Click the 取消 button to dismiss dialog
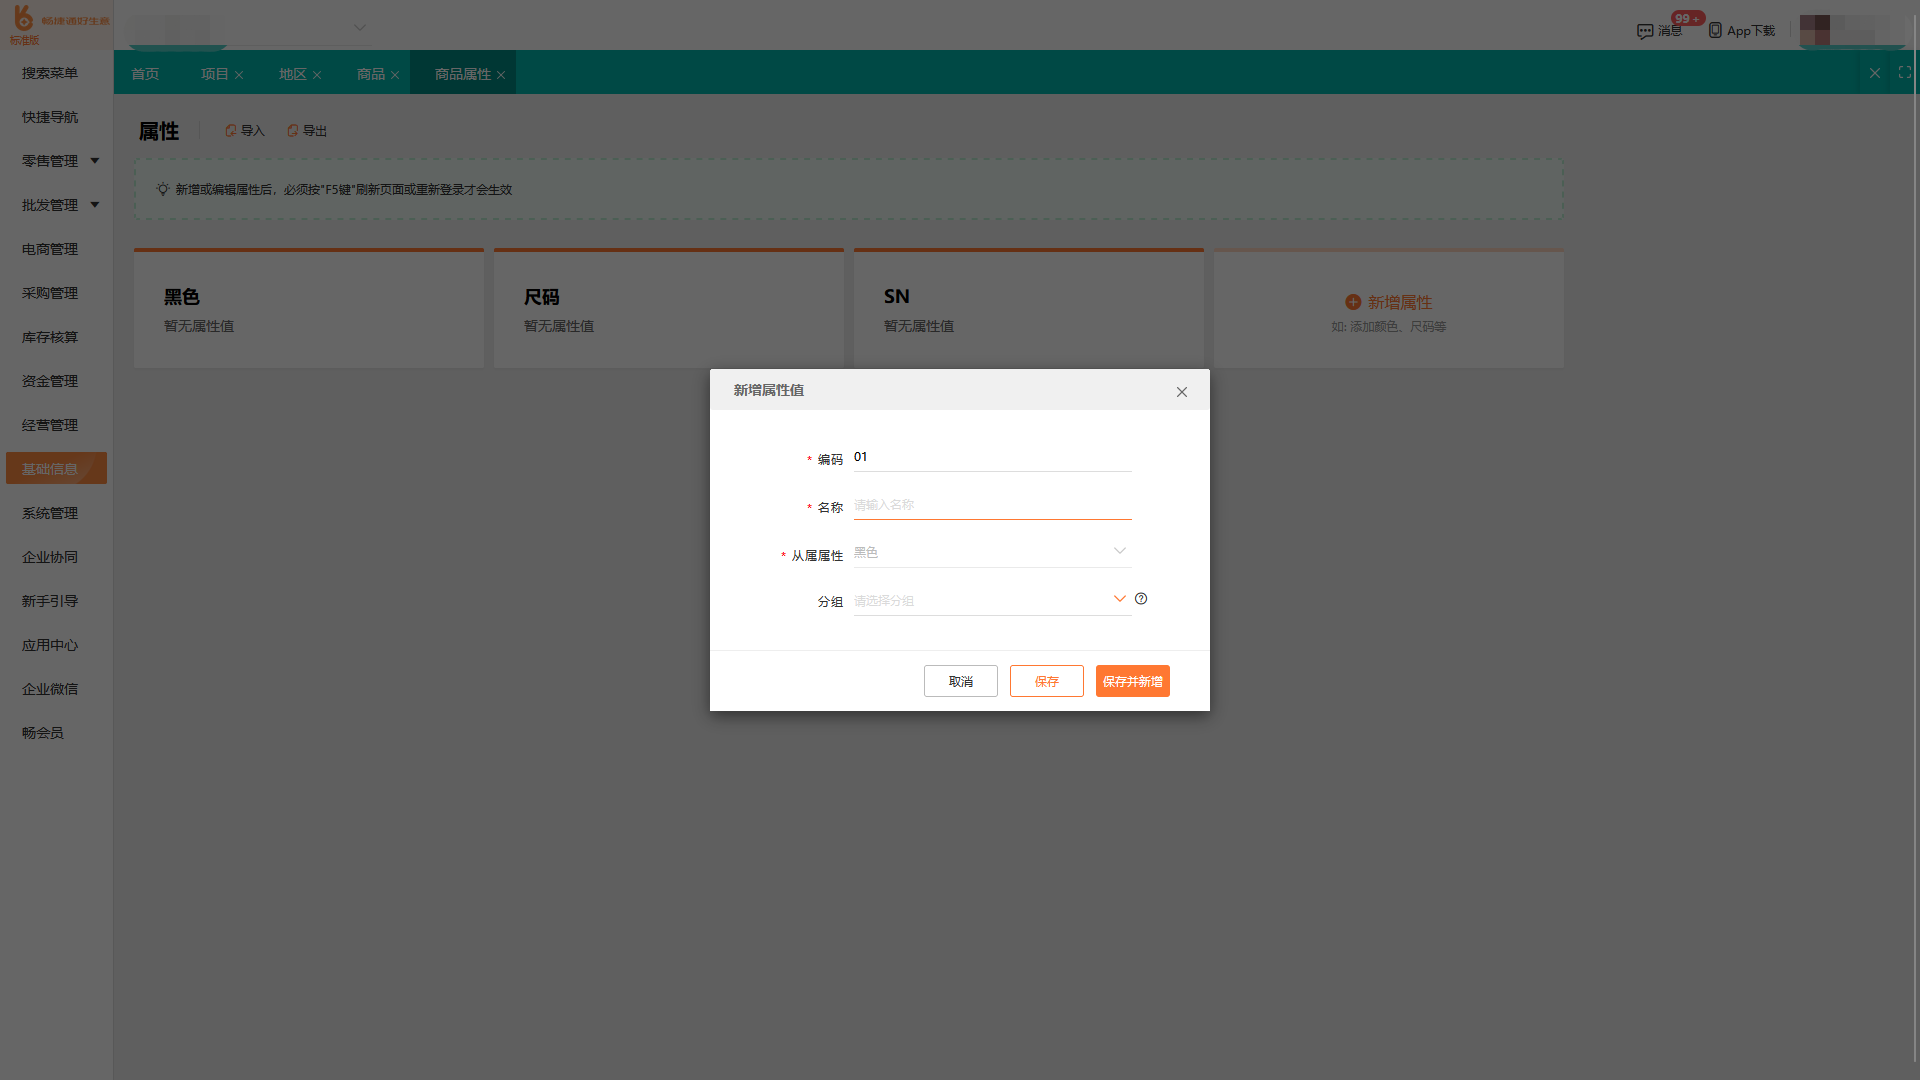 [961, 680]
